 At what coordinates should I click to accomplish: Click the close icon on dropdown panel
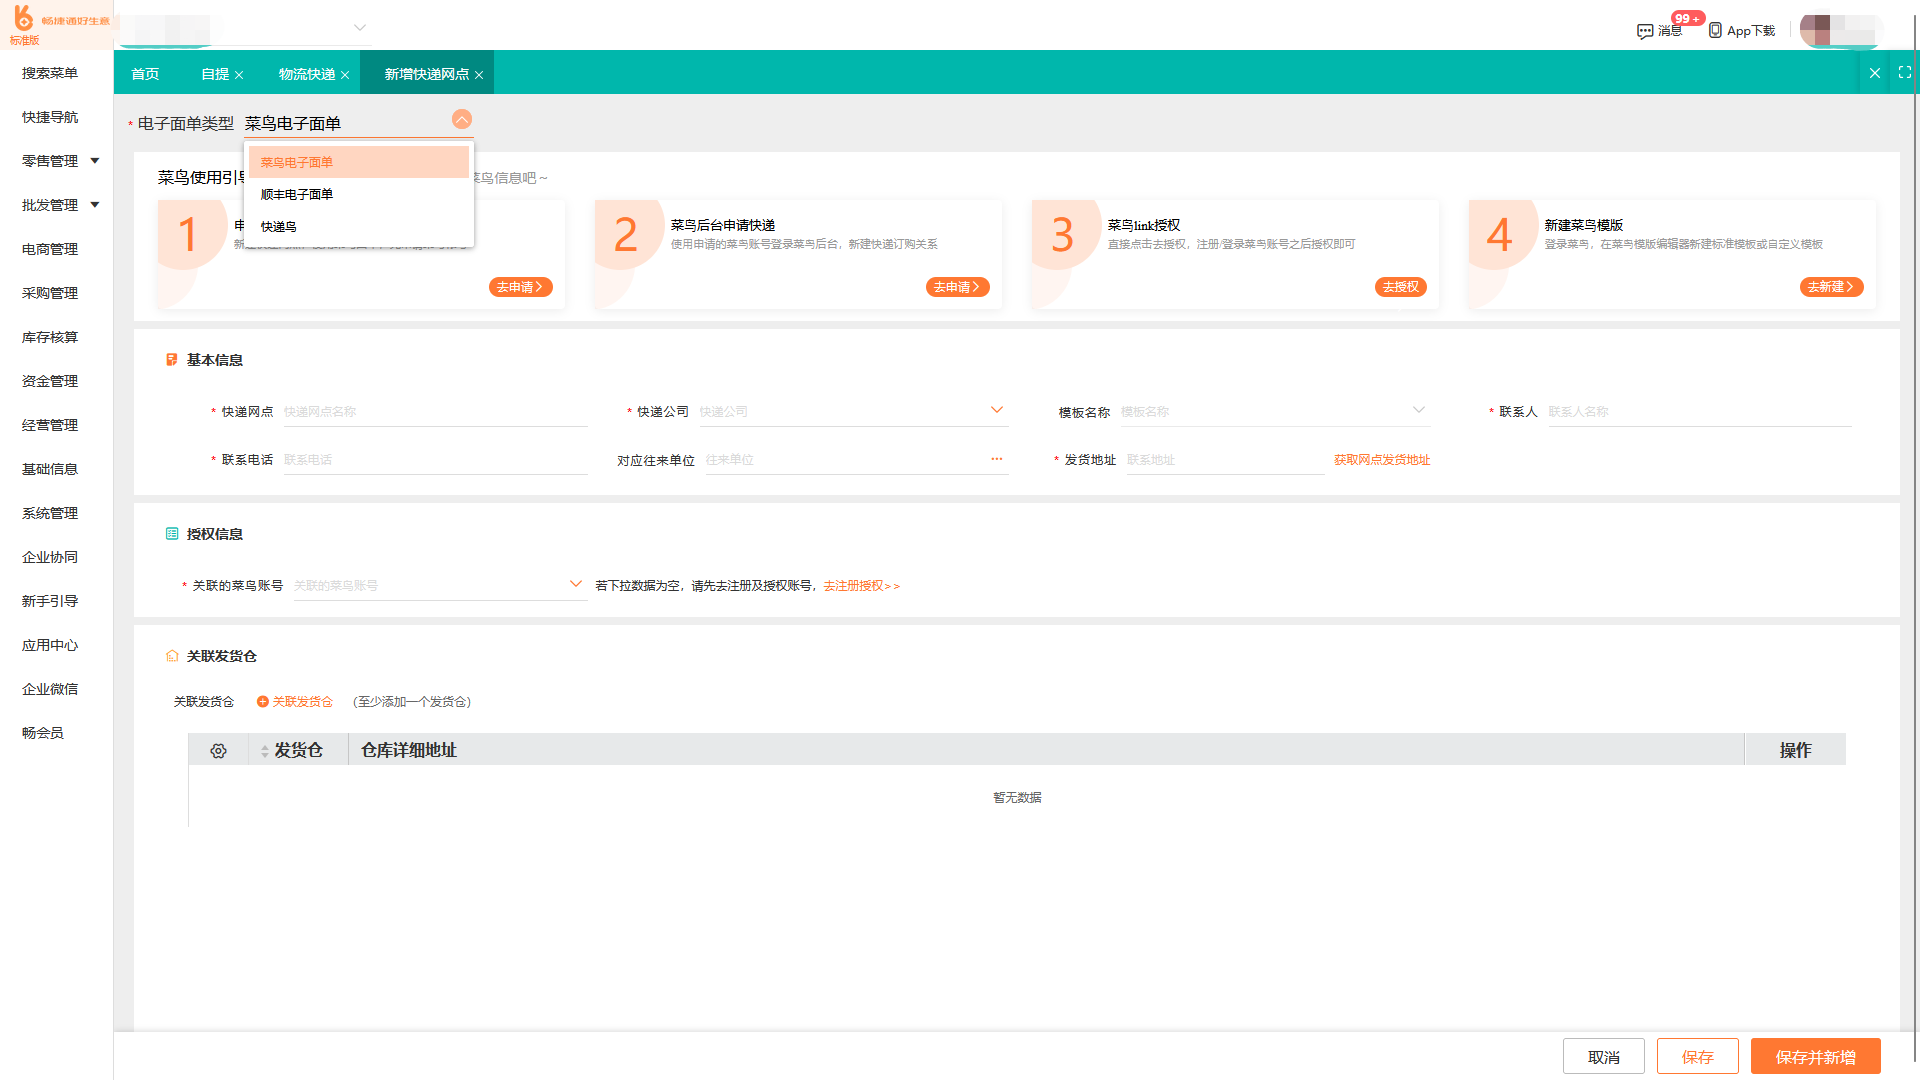[462, 120]
